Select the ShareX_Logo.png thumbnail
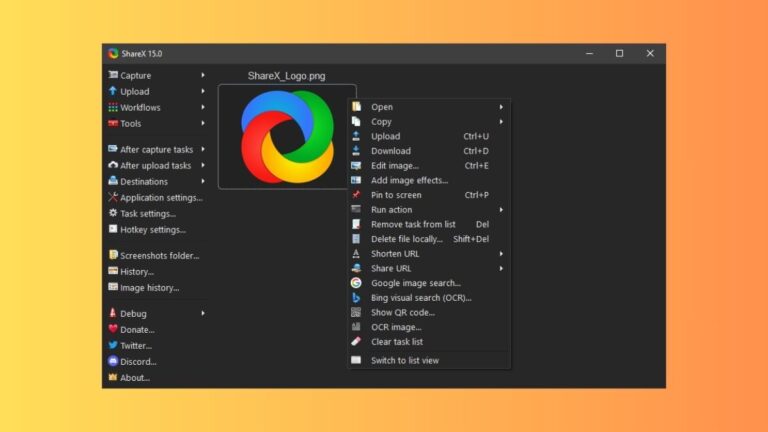768x432 pixels. [287, 137]
